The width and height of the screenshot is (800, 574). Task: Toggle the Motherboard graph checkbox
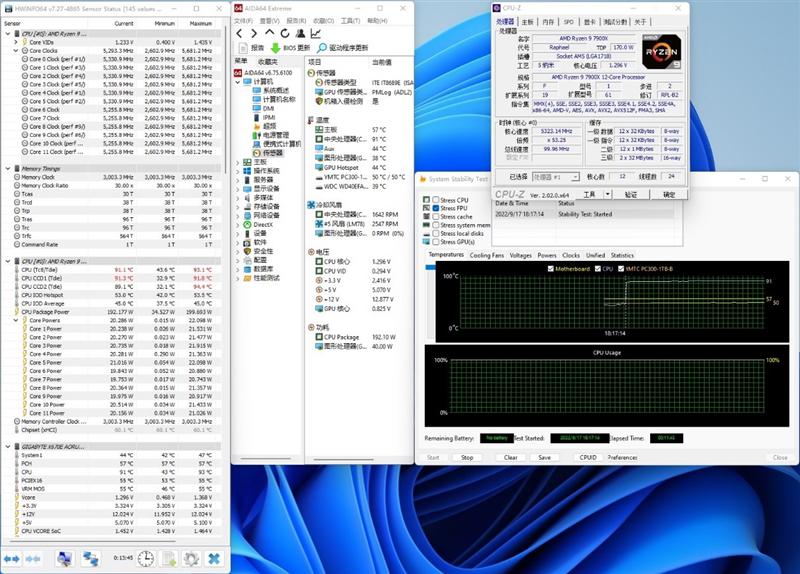point(551,268)
